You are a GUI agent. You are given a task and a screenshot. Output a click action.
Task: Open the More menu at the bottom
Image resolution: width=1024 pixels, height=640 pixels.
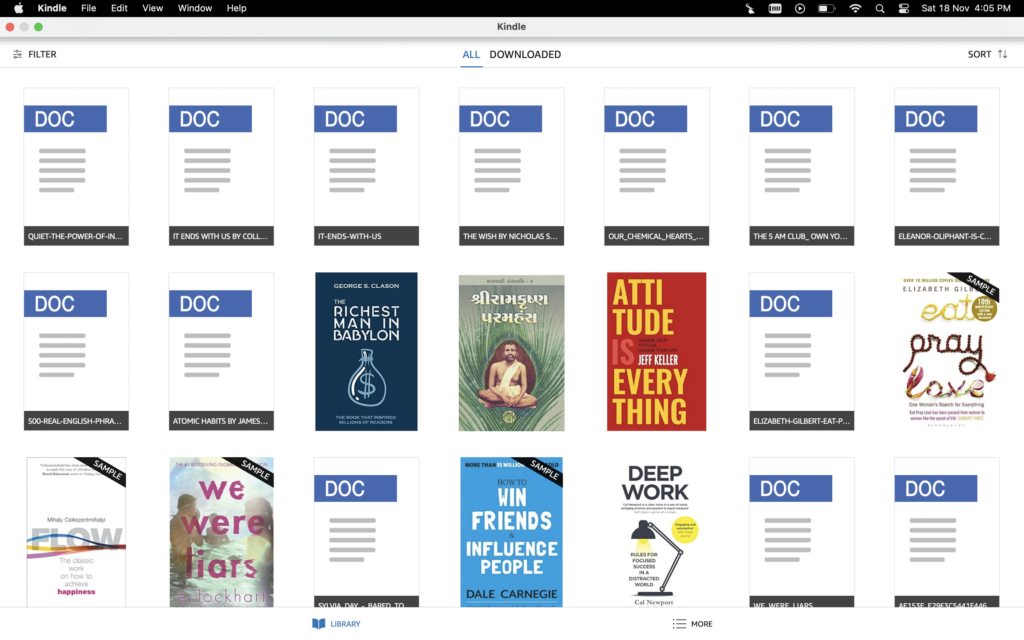coord(693,624)
